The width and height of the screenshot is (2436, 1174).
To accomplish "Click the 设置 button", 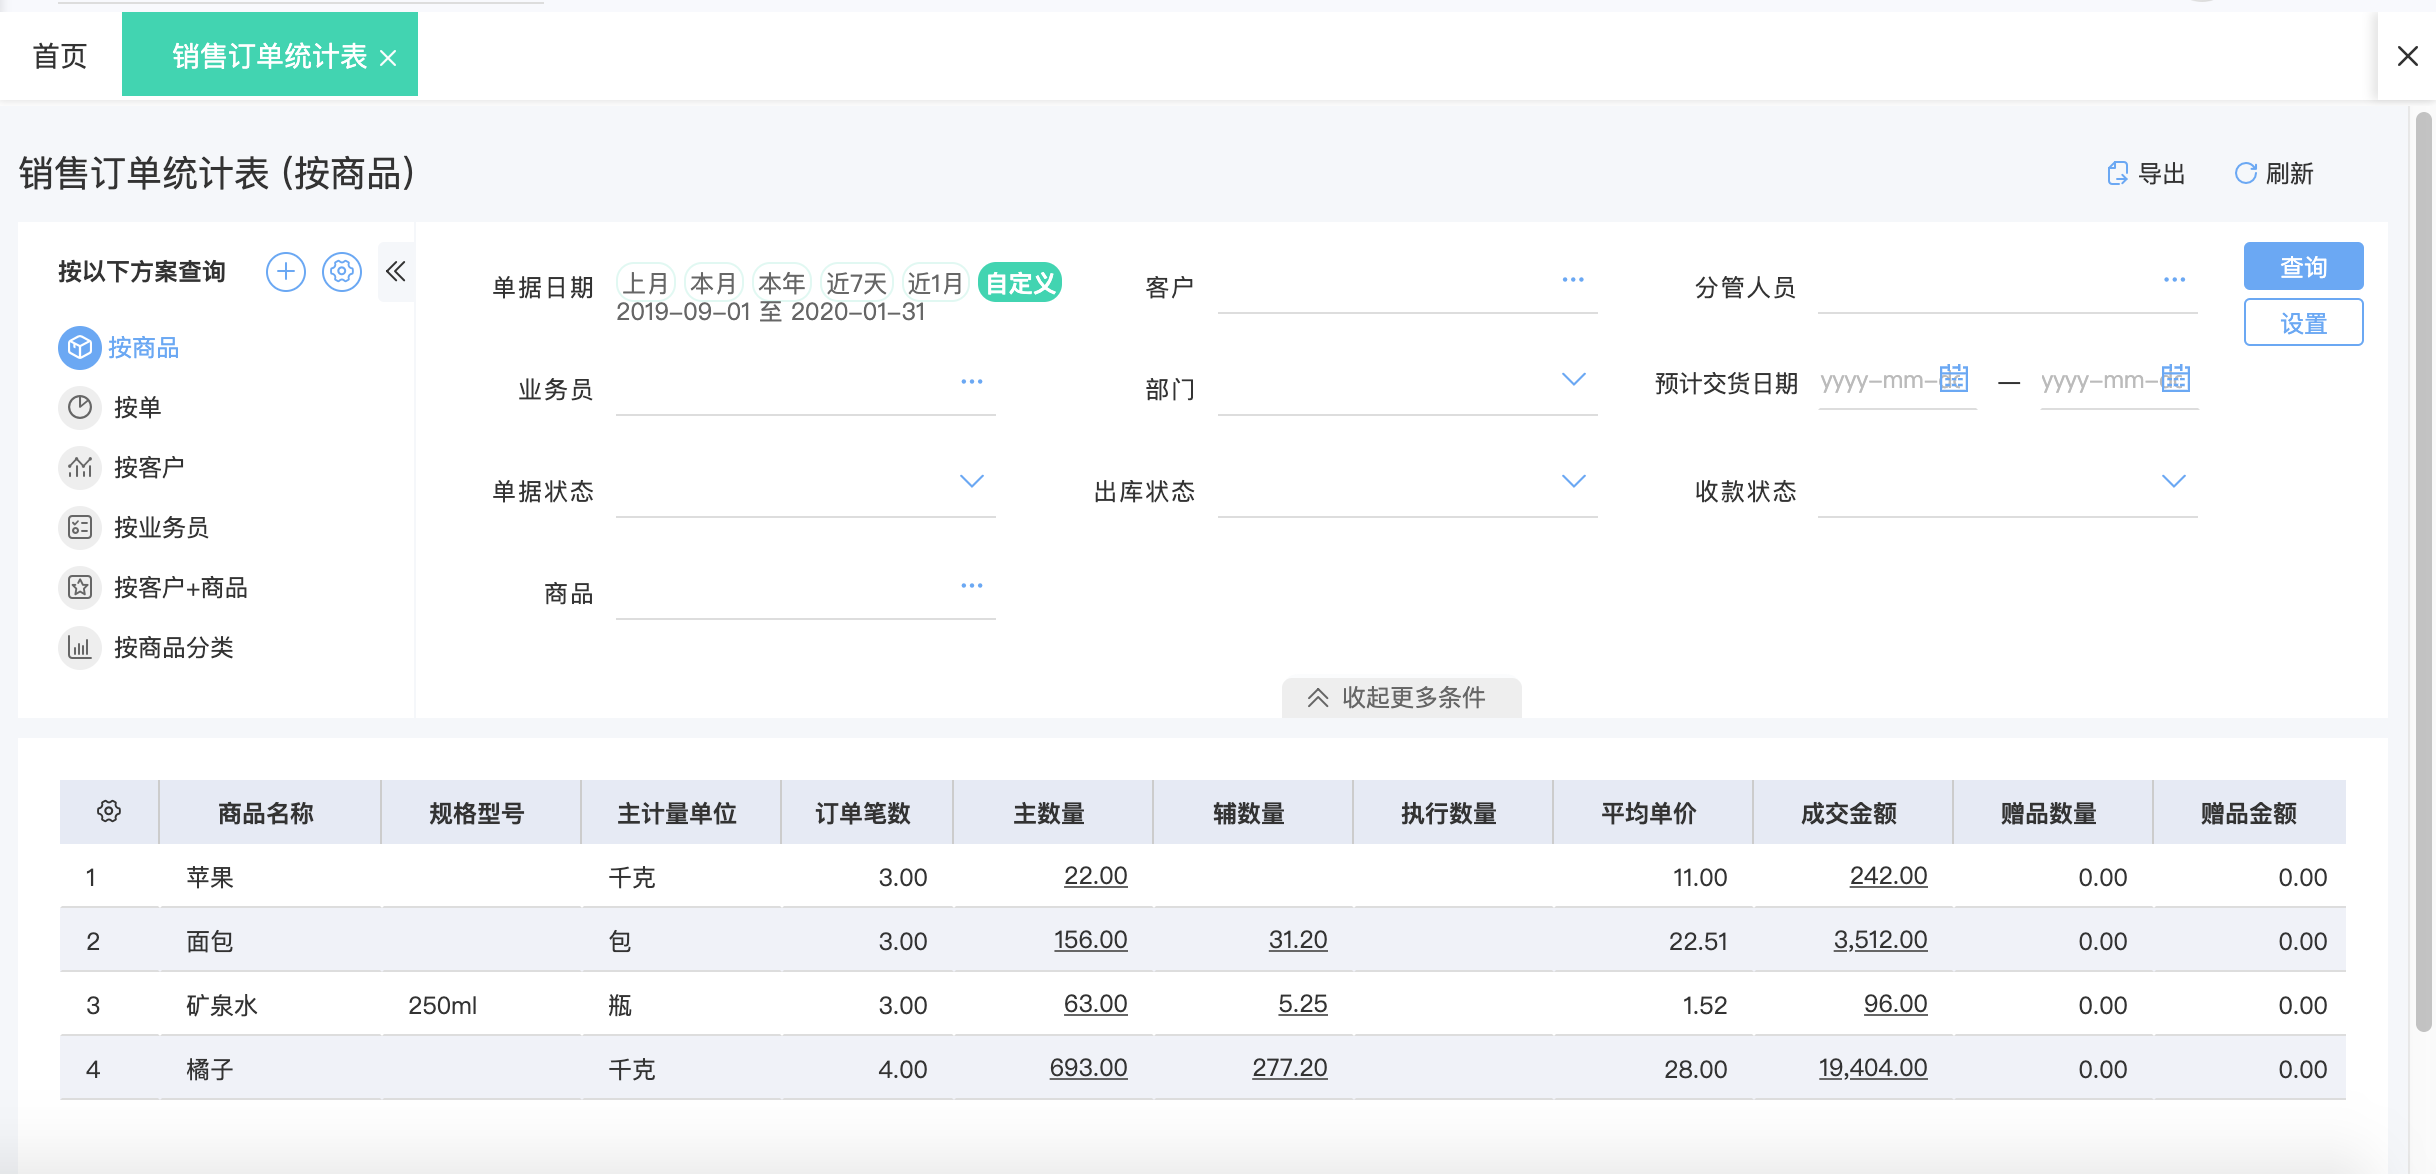I will pyautogui.click(x=2304, y=321).
